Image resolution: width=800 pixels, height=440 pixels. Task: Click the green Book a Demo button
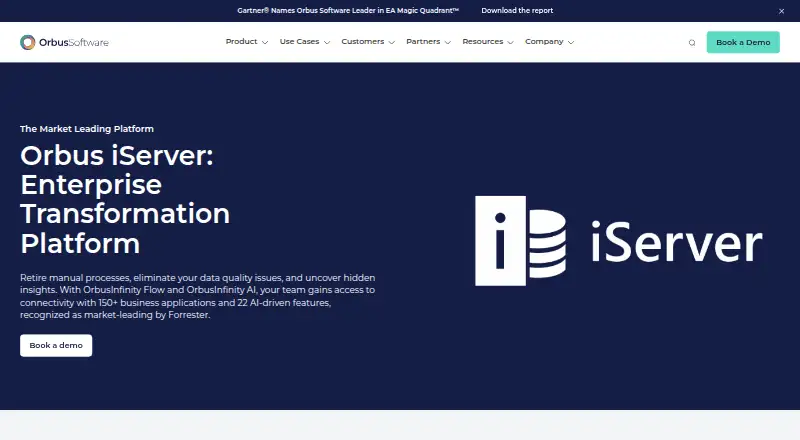743,42
